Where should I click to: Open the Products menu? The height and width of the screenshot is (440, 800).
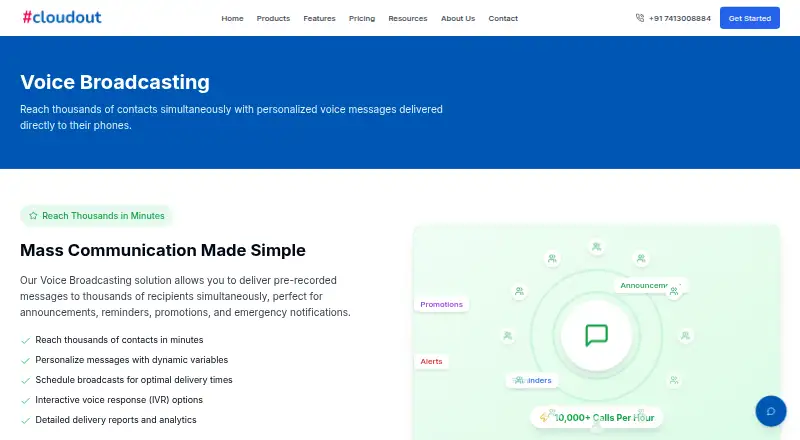(273, 18)
